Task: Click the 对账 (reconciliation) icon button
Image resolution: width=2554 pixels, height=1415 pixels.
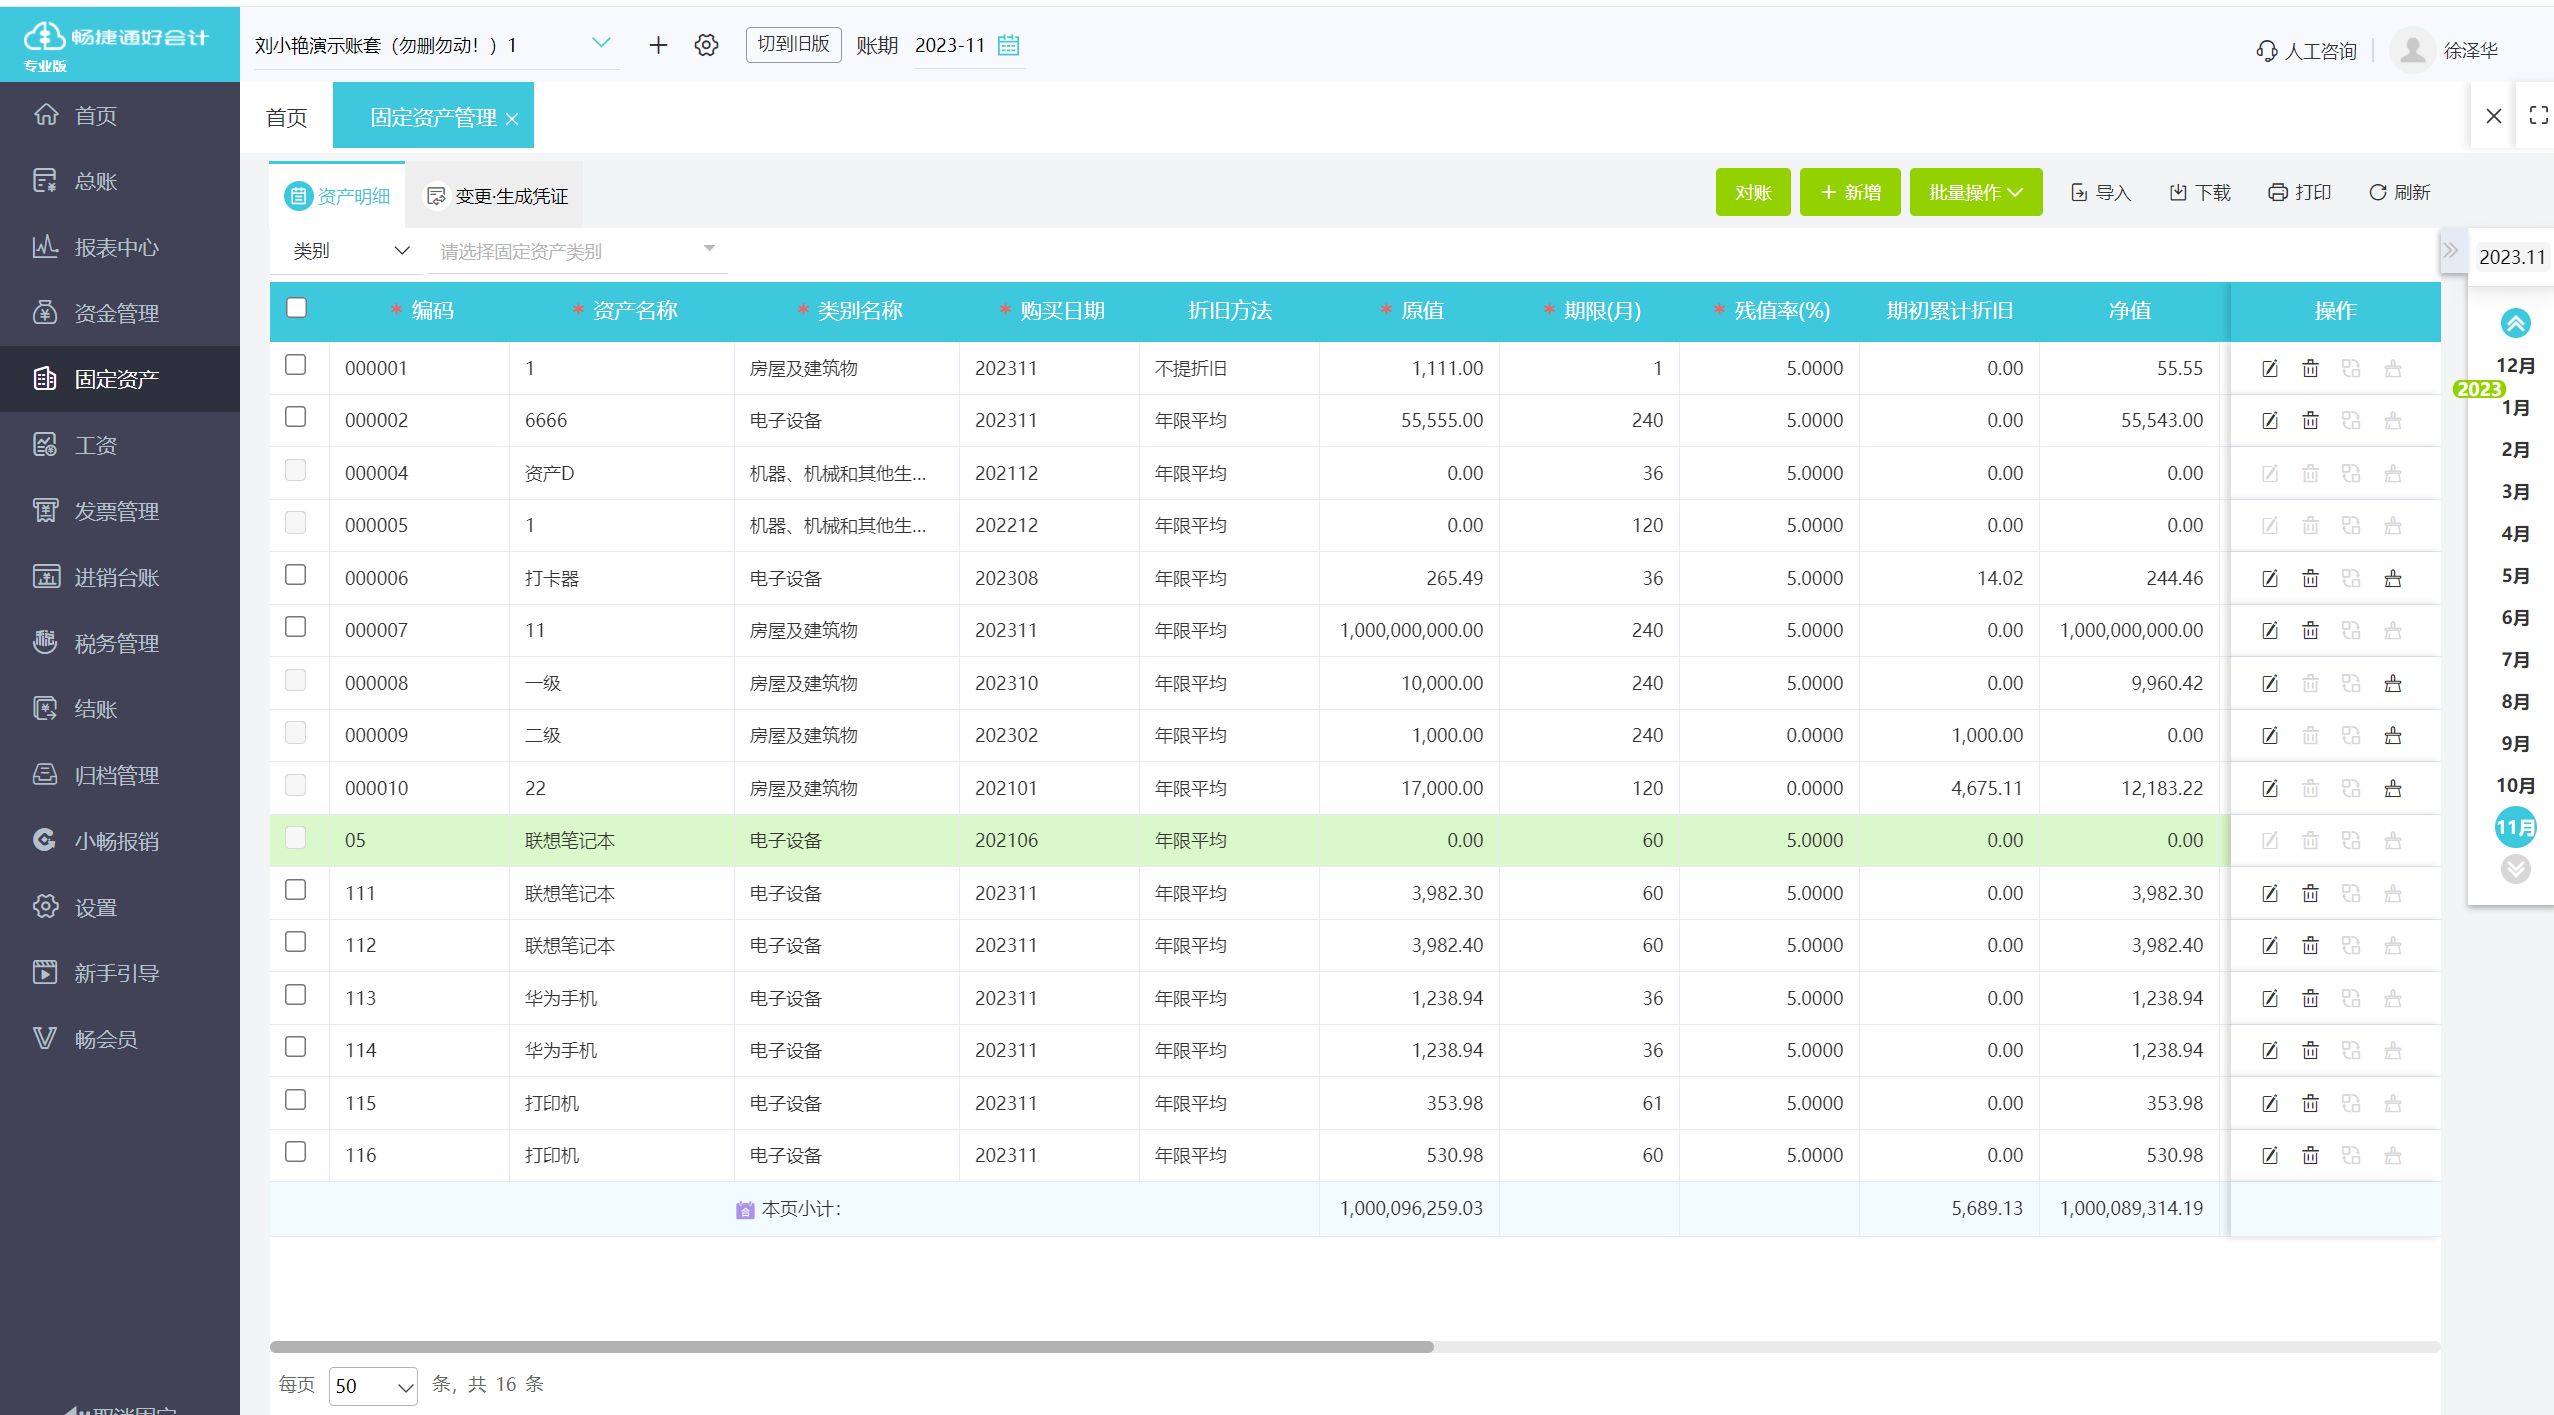Action: click(x=1753, y=193)
